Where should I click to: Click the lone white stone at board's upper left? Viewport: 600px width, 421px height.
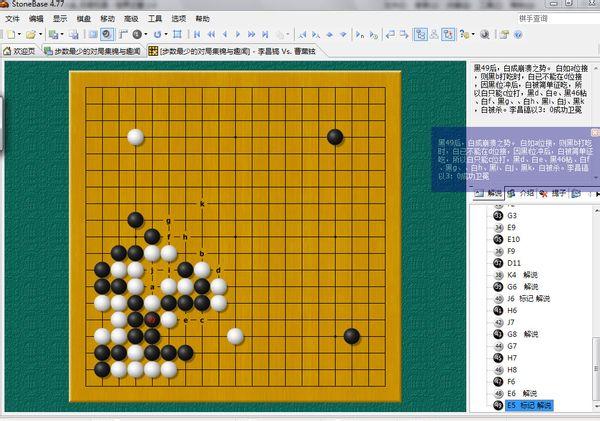pyautogui.click(x=135, y=137)
